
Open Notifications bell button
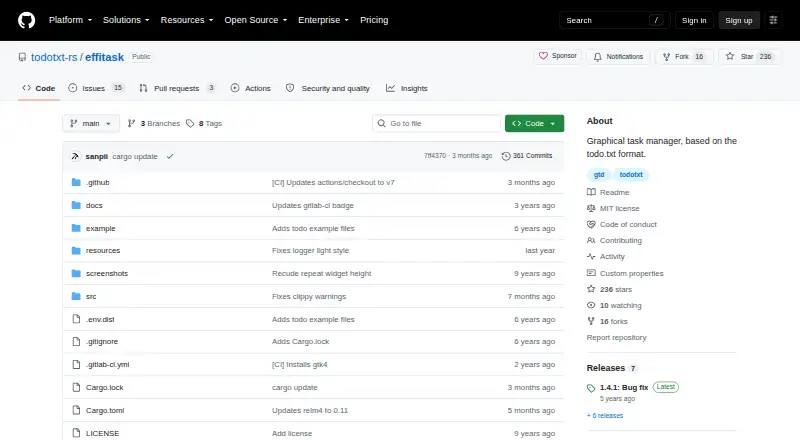pyautogui.click(x=618, y=57)
